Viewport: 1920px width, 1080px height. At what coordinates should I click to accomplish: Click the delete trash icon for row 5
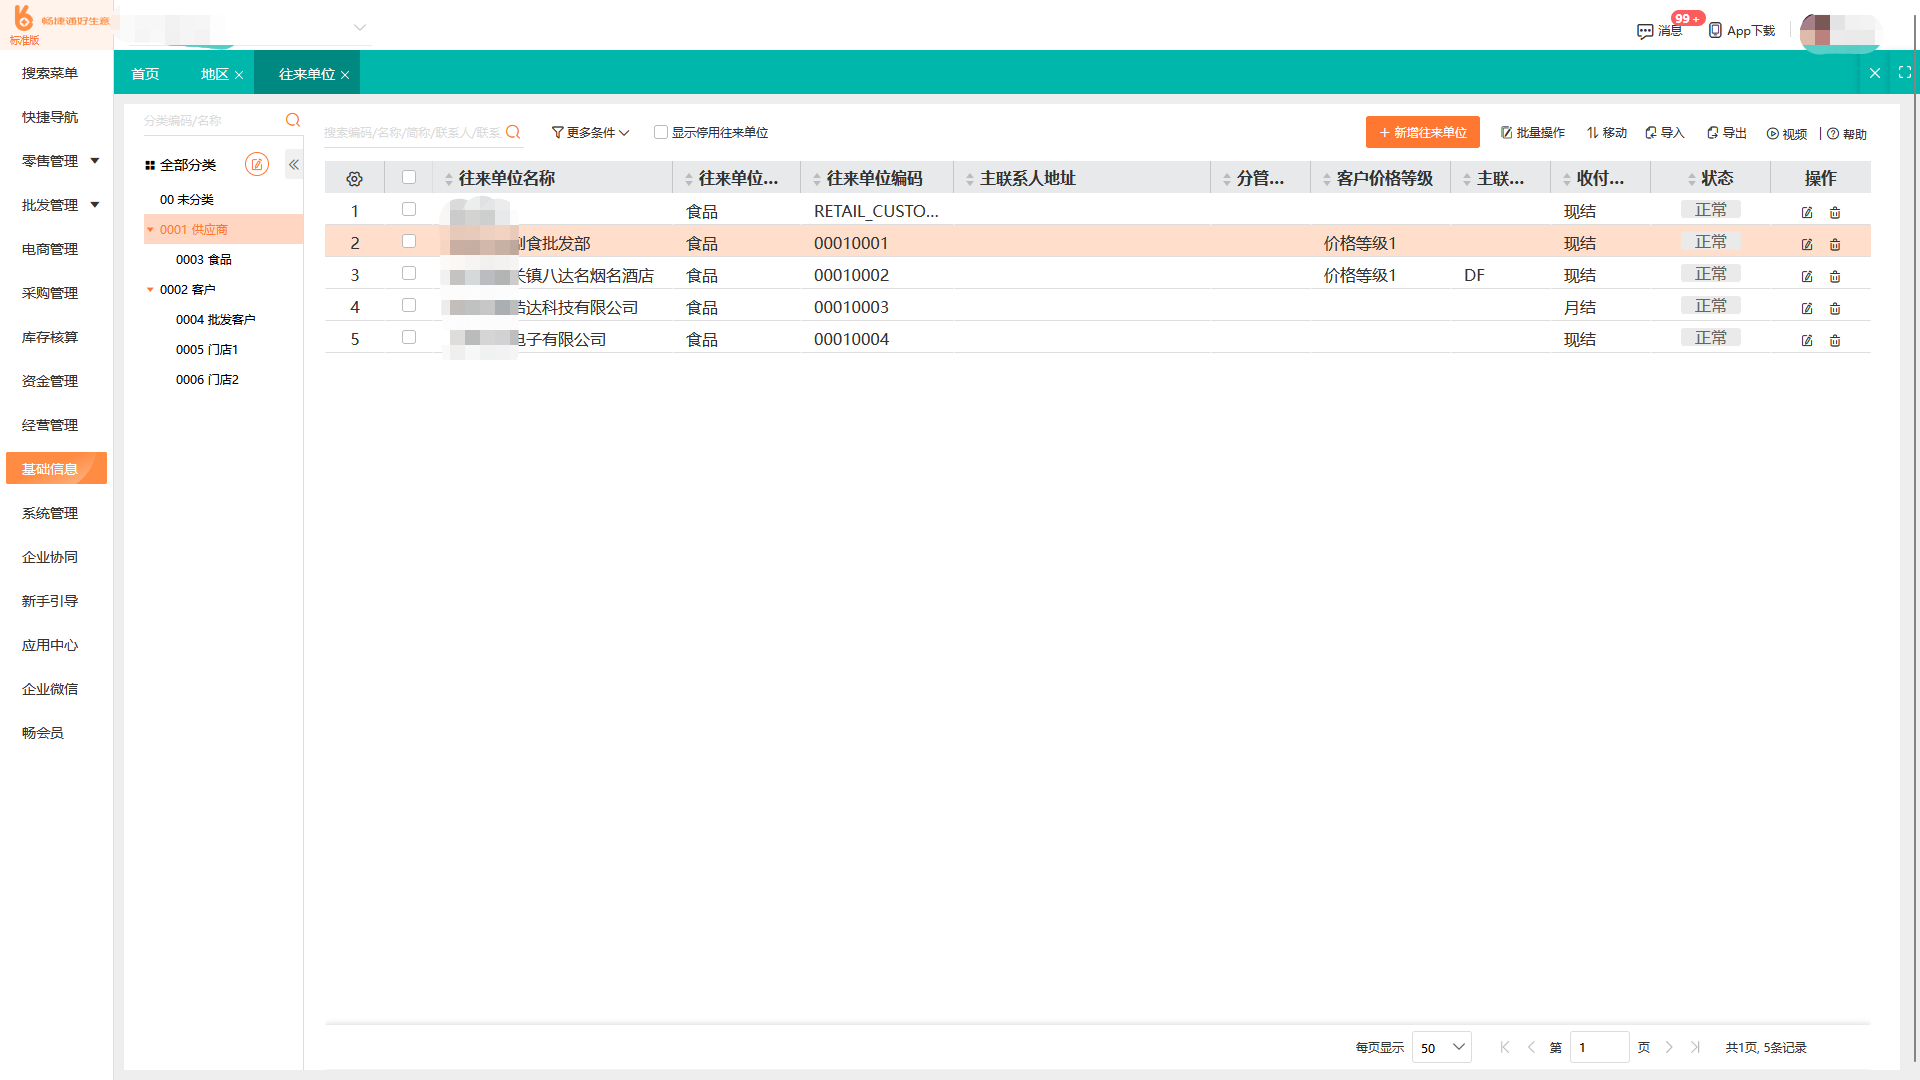pyautogui.click(x=1834, y=339)
